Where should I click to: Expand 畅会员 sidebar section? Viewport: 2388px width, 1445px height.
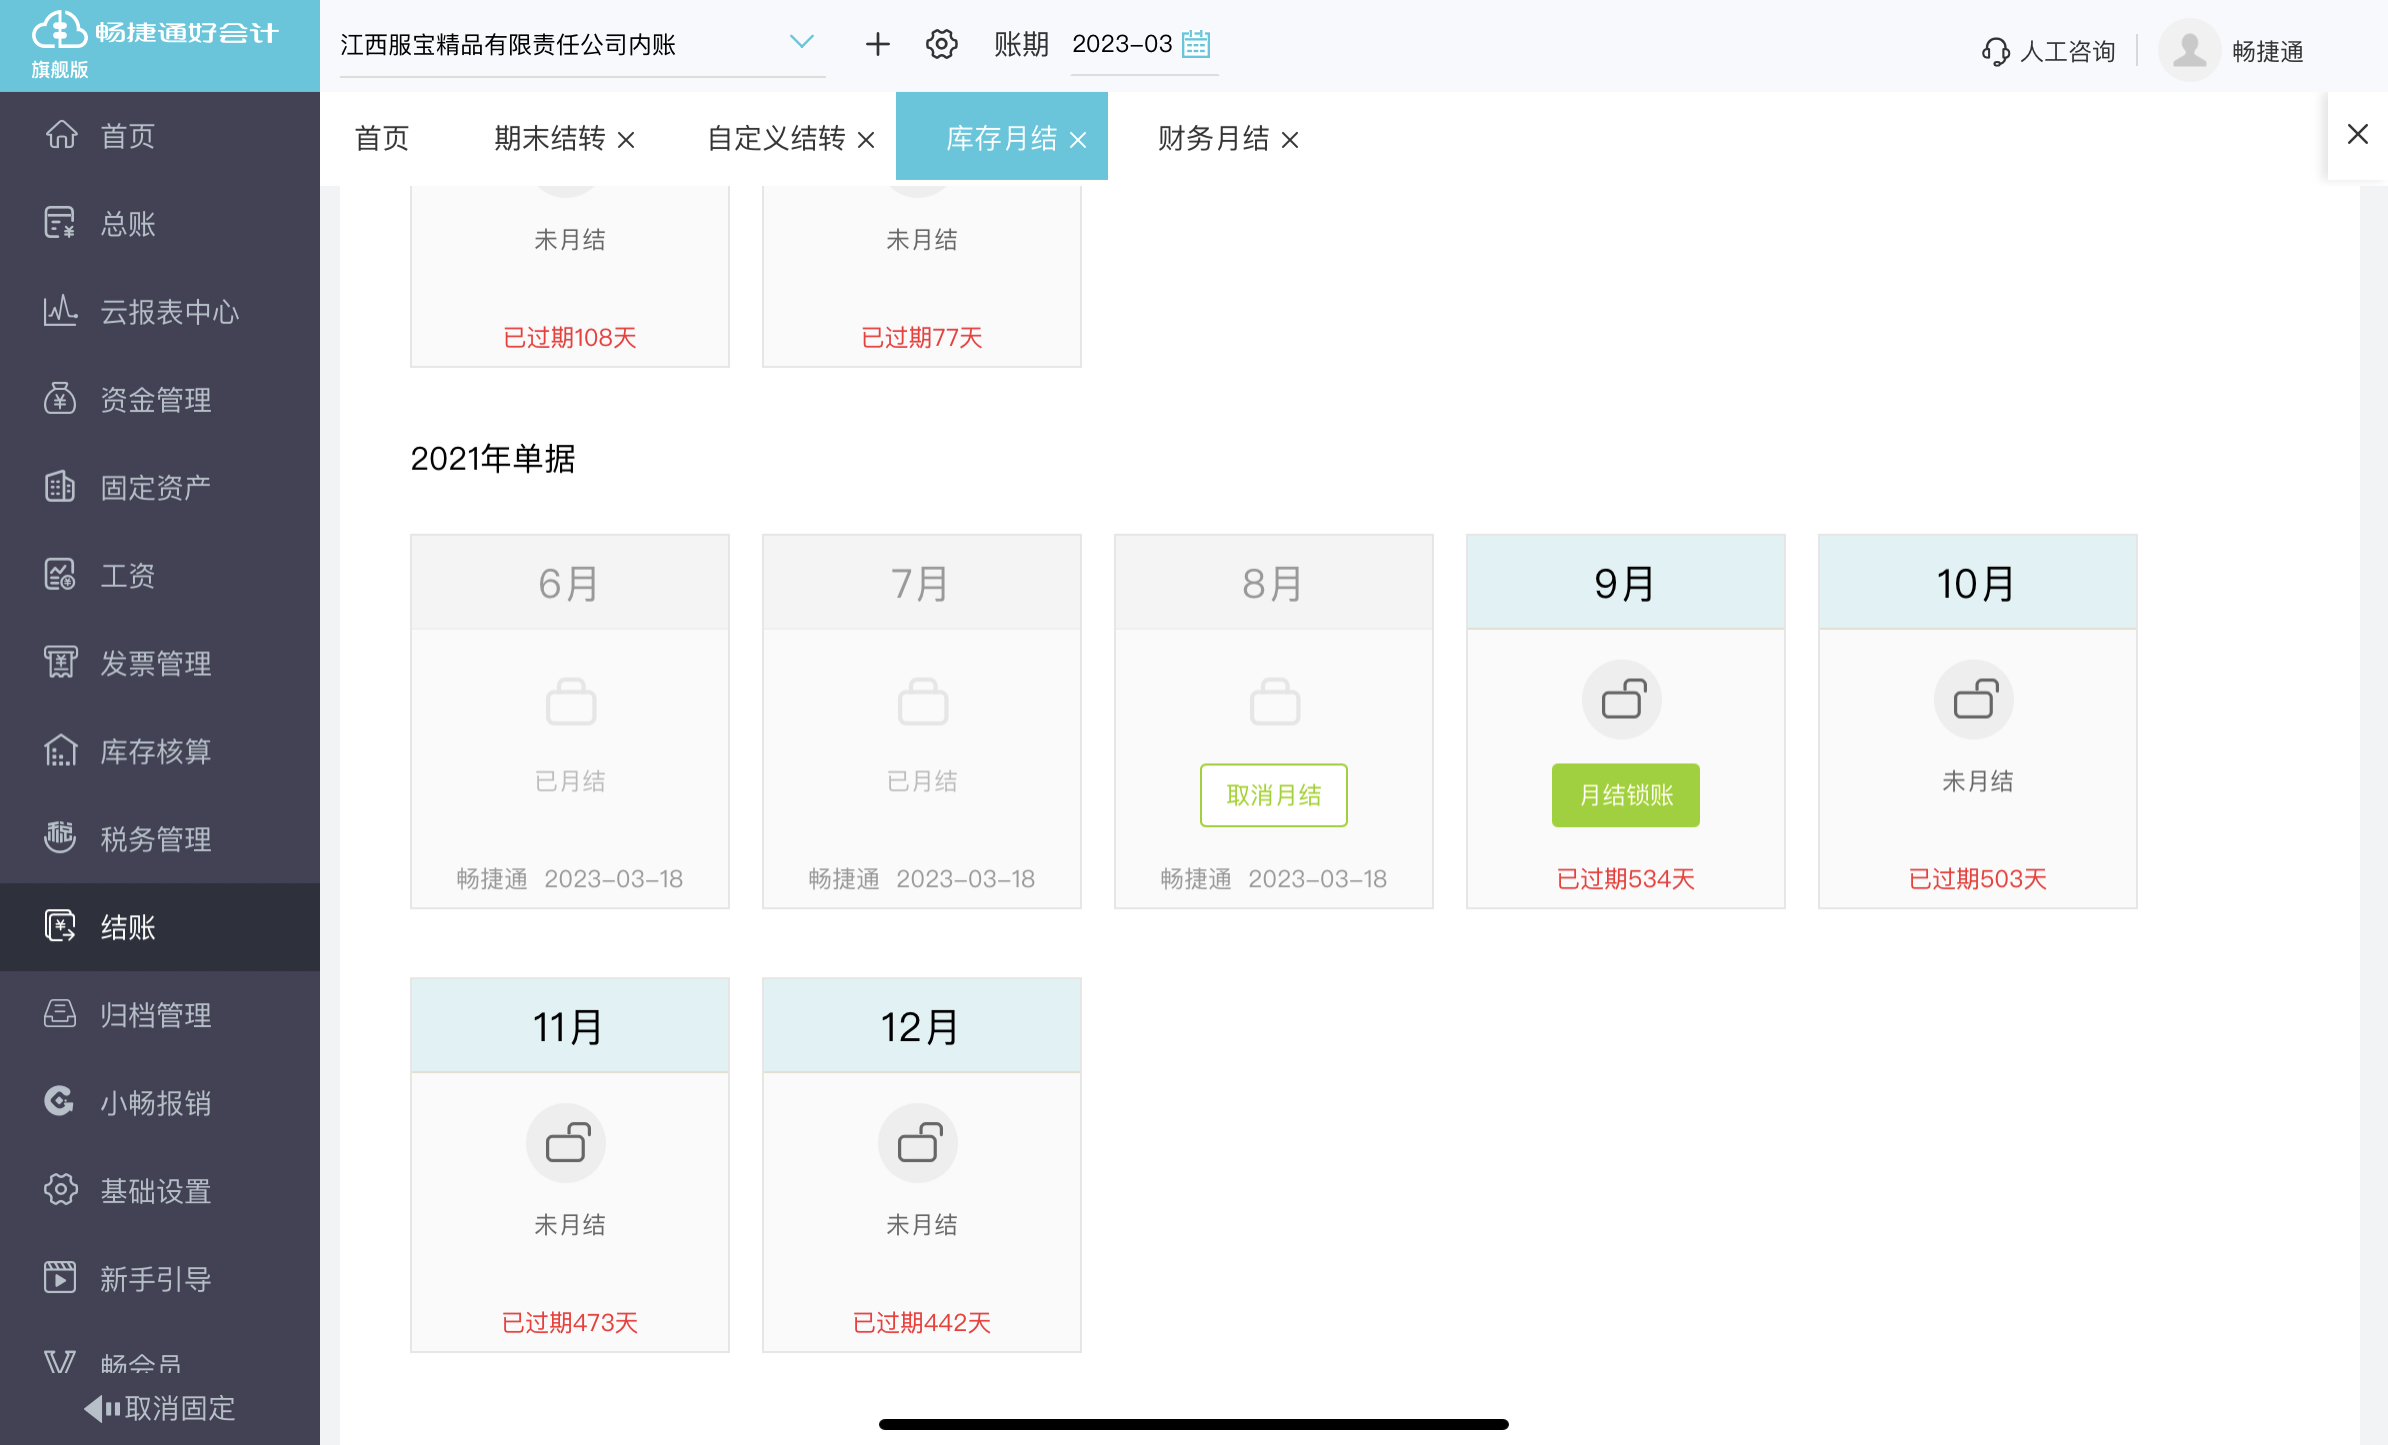160,1363
